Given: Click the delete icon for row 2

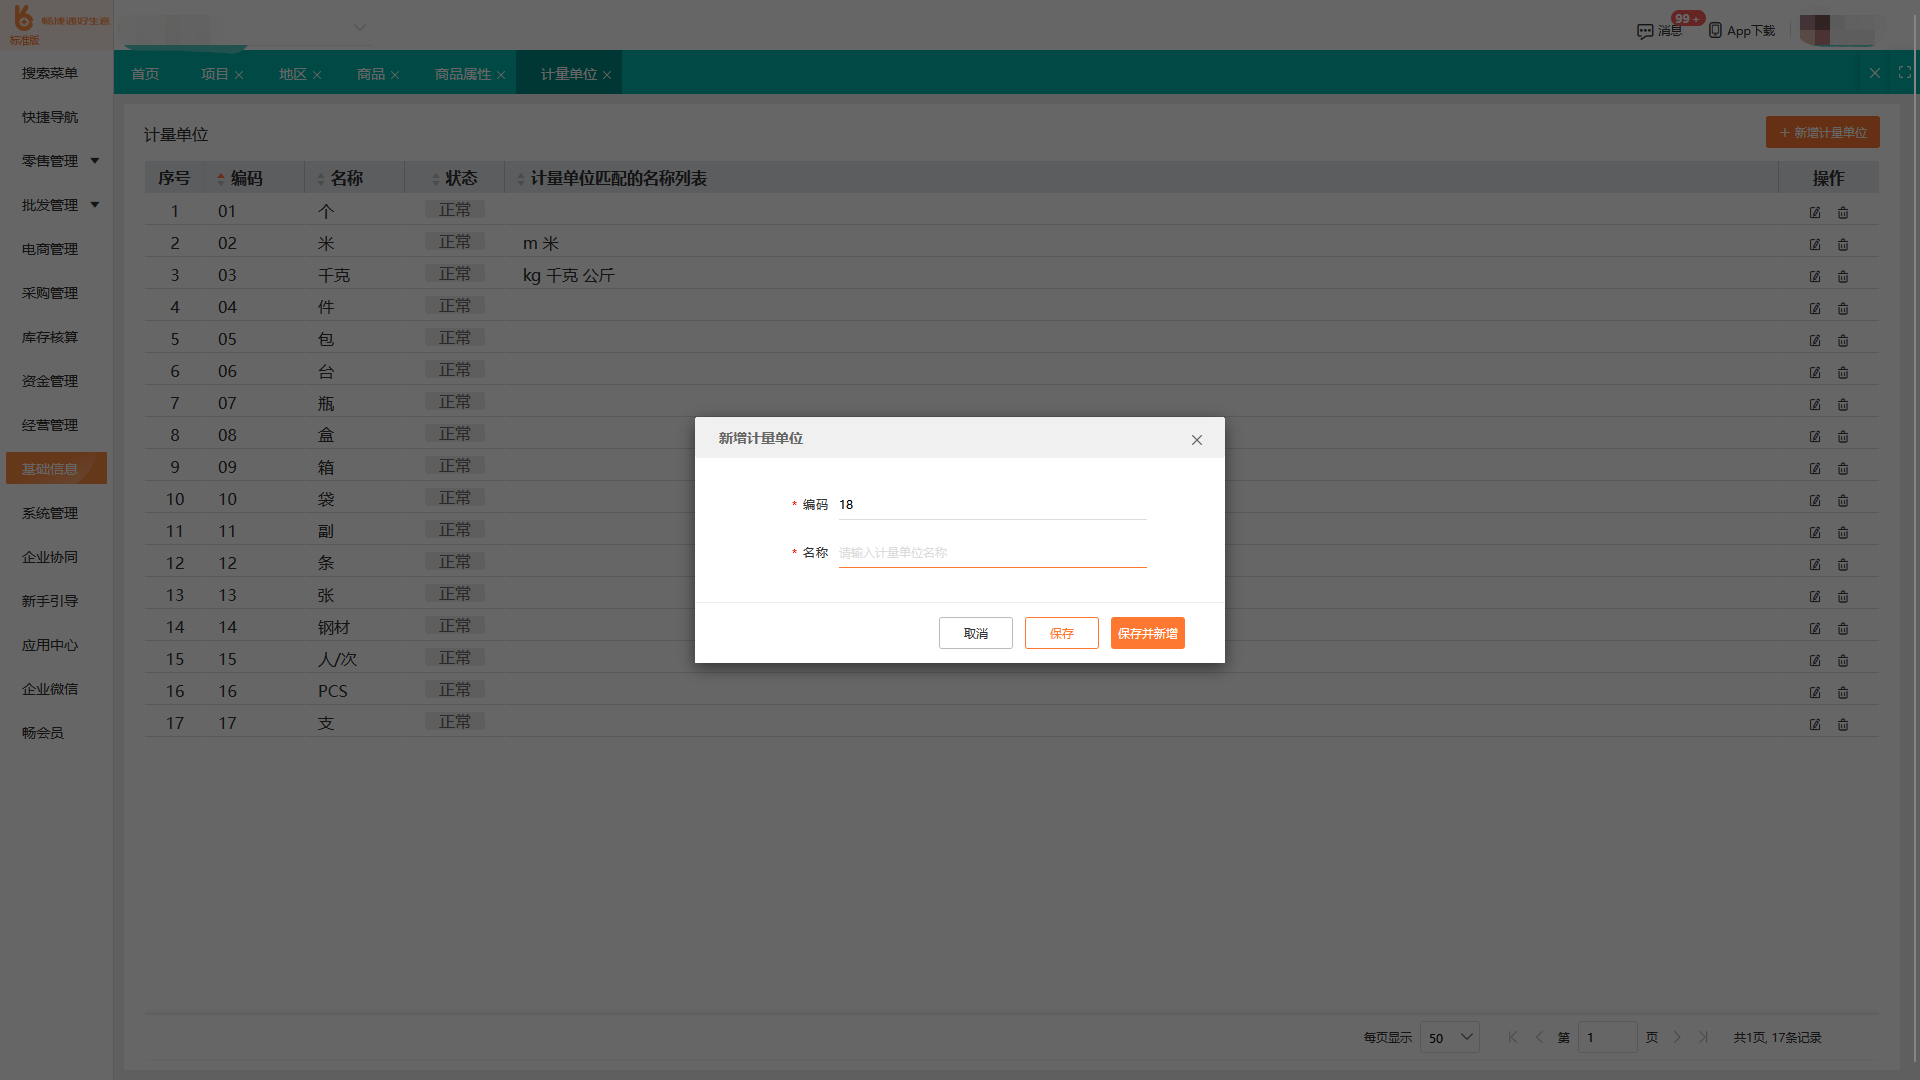Looking at the screenshot, I should 1845,244.
